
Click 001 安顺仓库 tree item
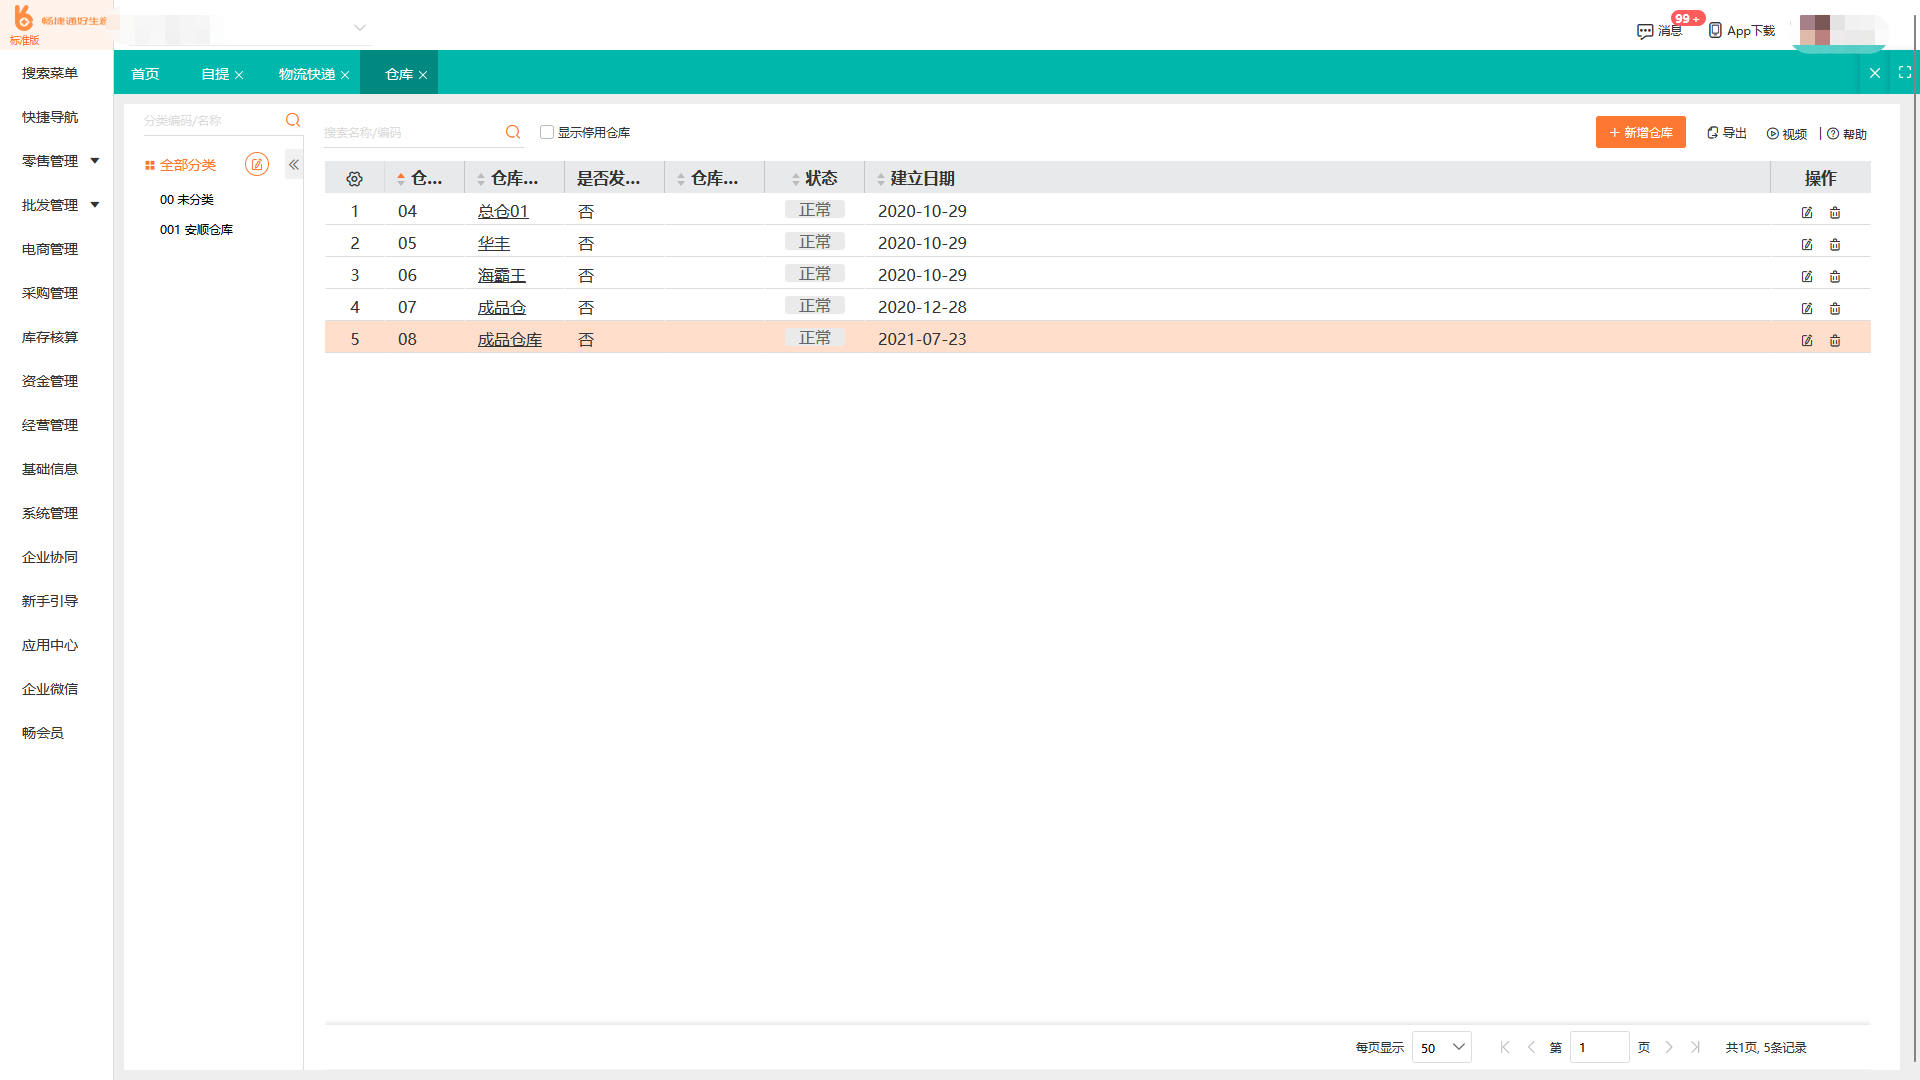point(198,229)
